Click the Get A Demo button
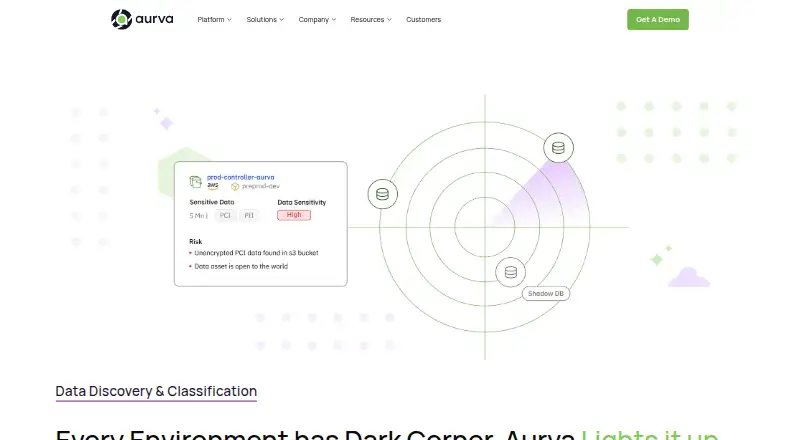This screenshot has width=800, height=440. 658,19
